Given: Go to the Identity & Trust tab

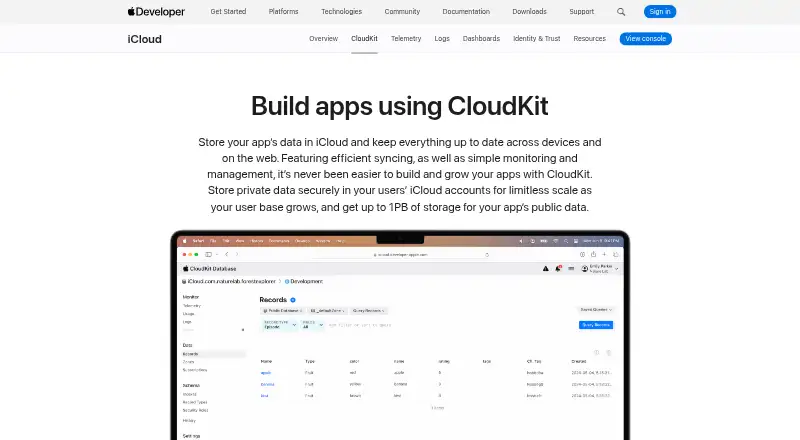Looking at the screenshot, I should pyautogui.click(x=536, y=38).
